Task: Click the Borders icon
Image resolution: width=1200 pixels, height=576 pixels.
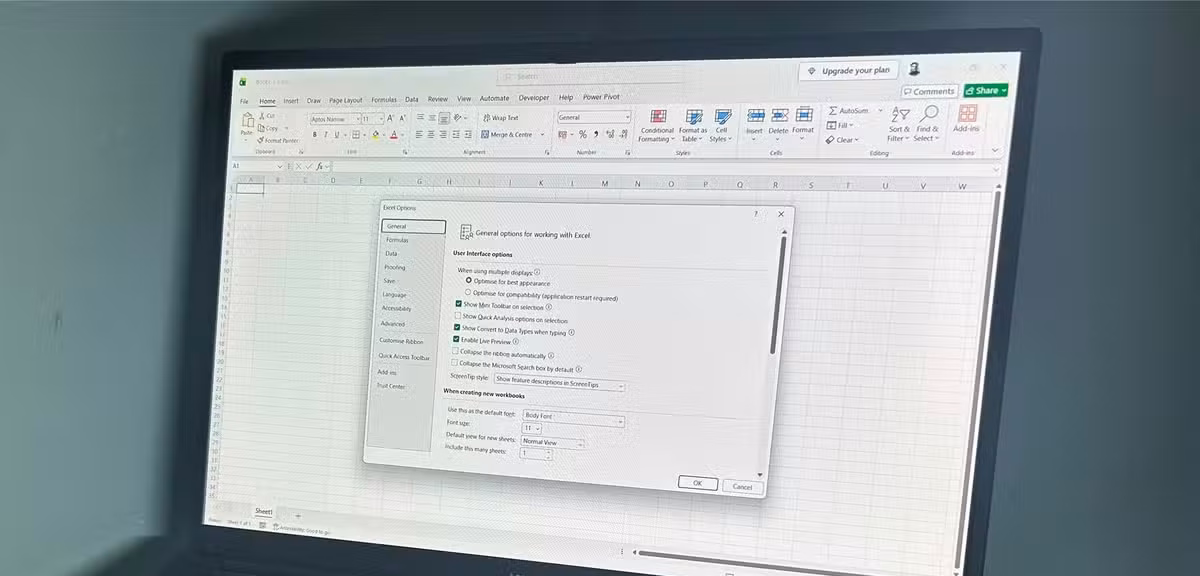Action: [x=354, y=134]
